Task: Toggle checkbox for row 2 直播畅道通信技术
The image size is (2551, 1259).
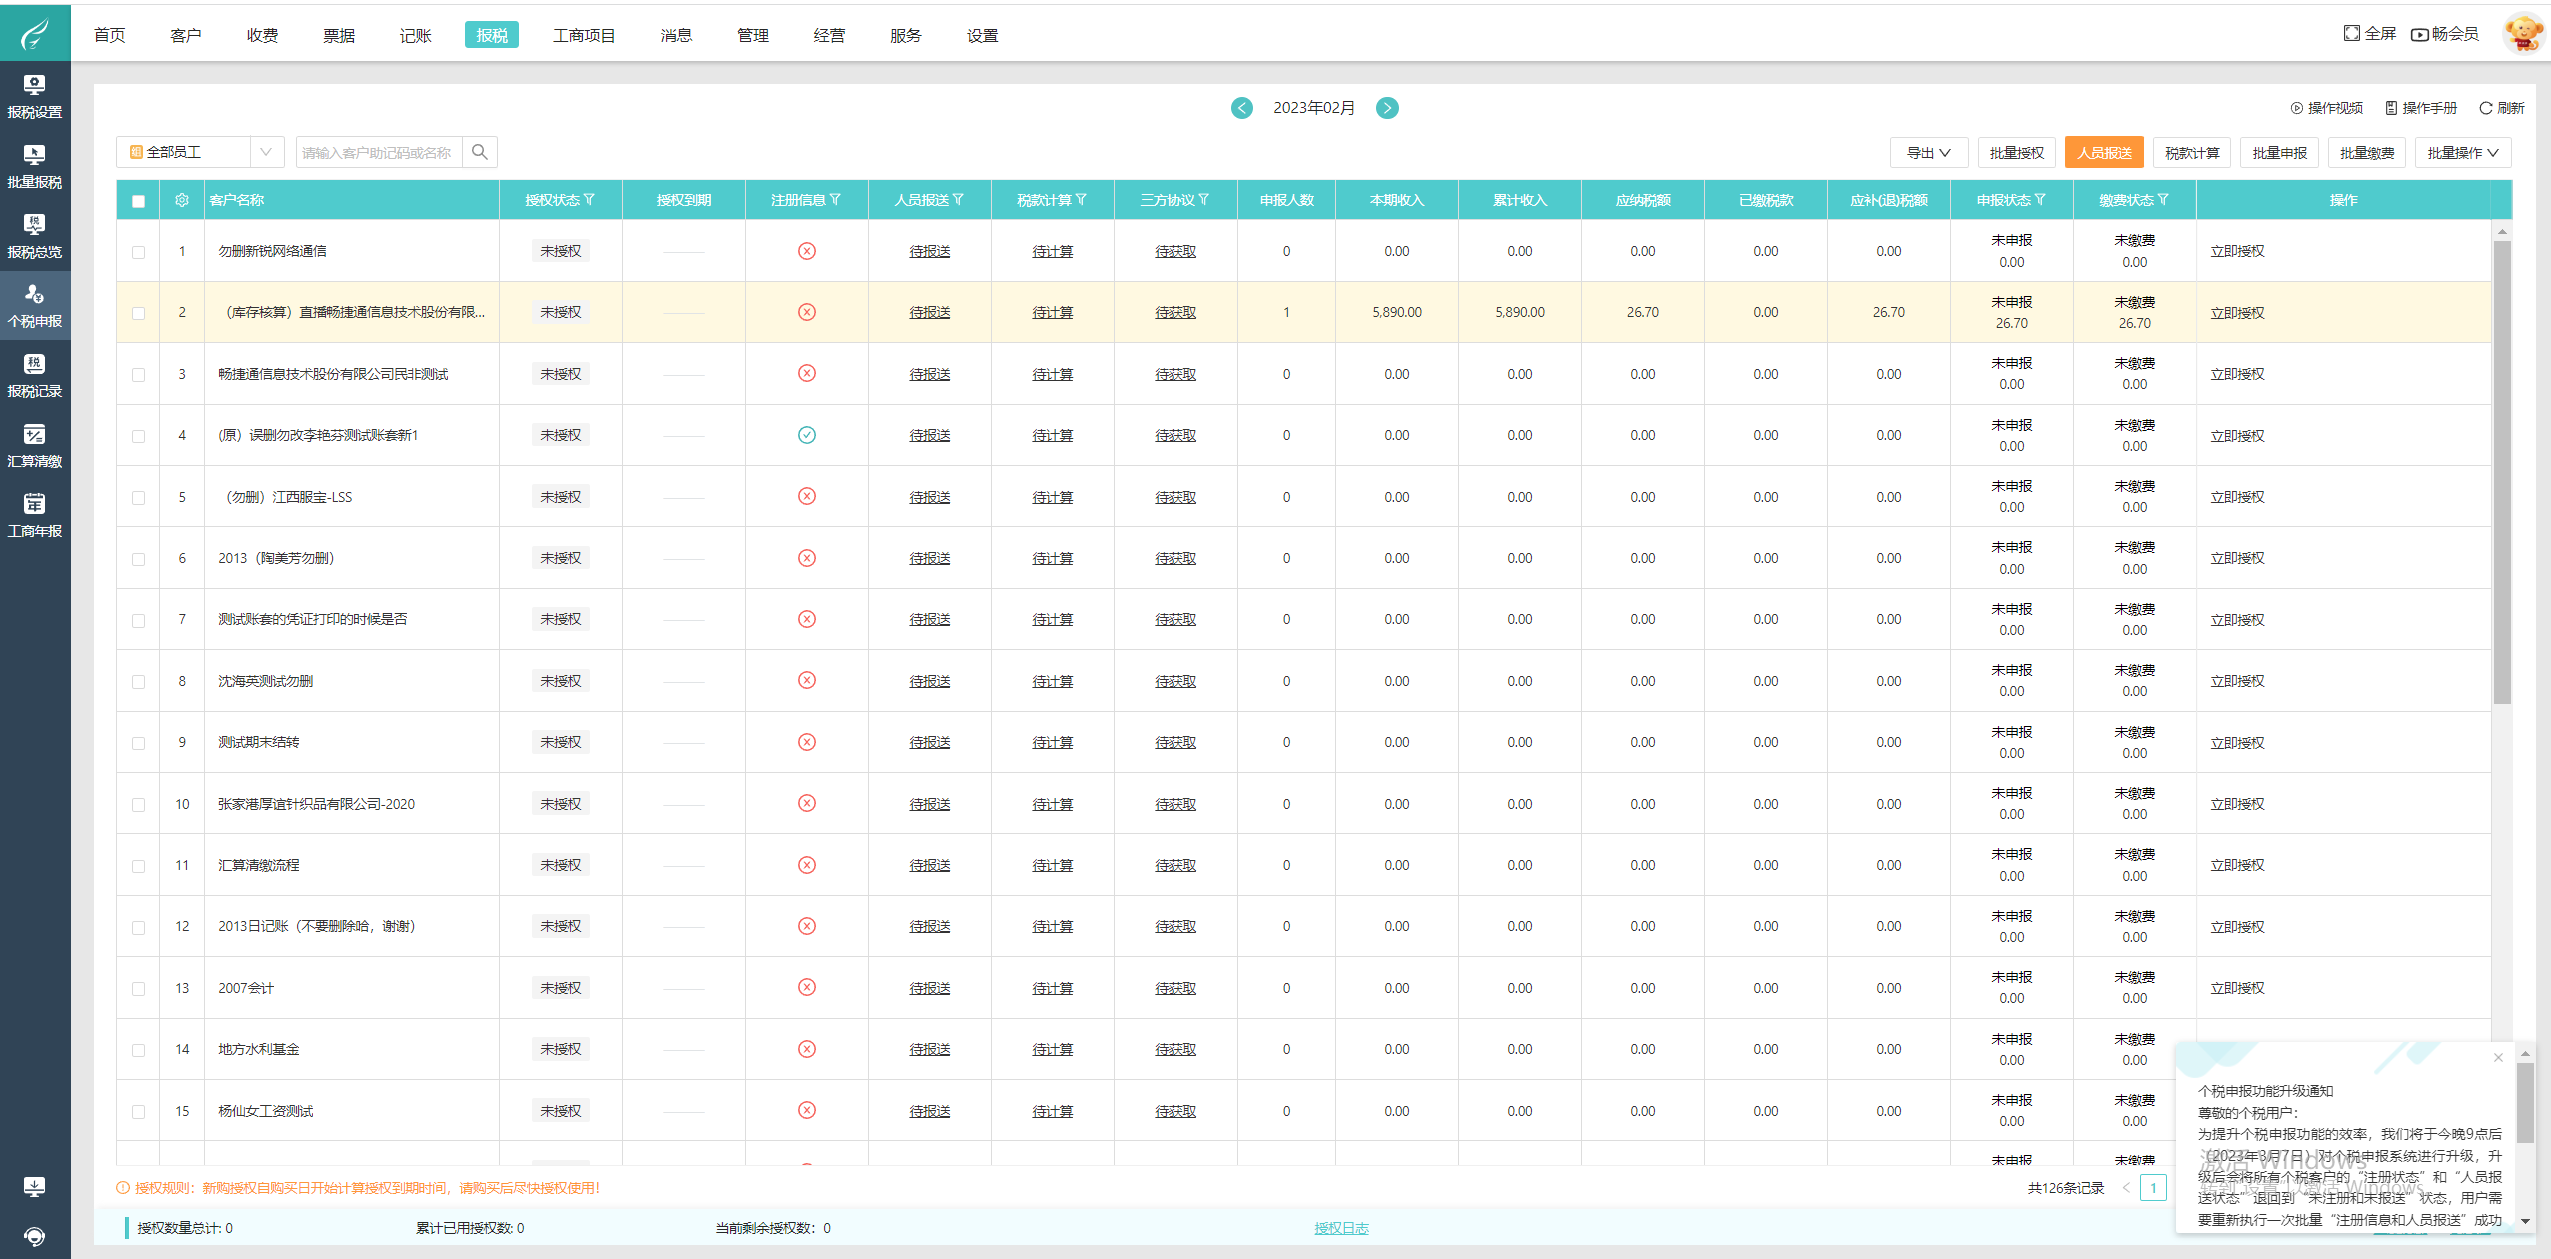Action: [x=138, y=312]
